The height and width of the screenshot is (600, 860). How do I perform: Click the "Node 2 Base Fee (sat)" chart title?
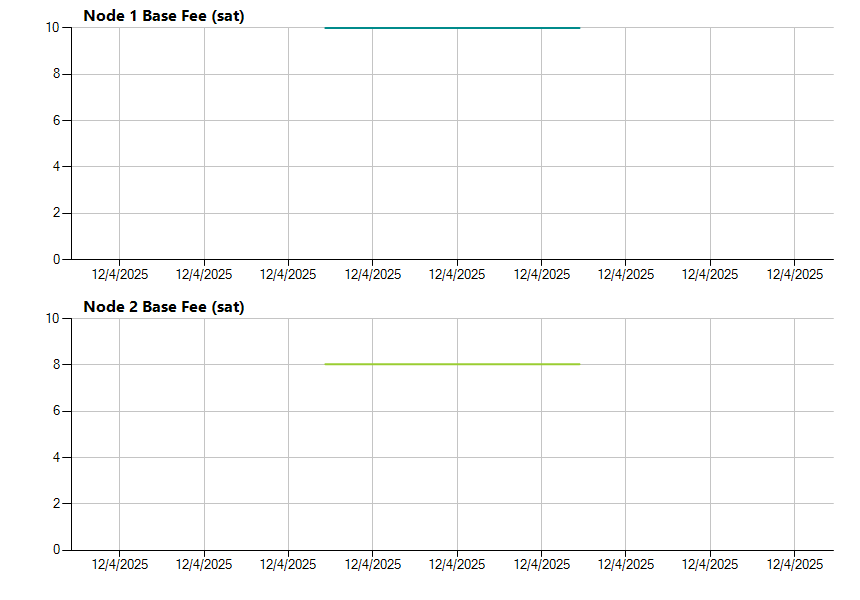[163, 307]
